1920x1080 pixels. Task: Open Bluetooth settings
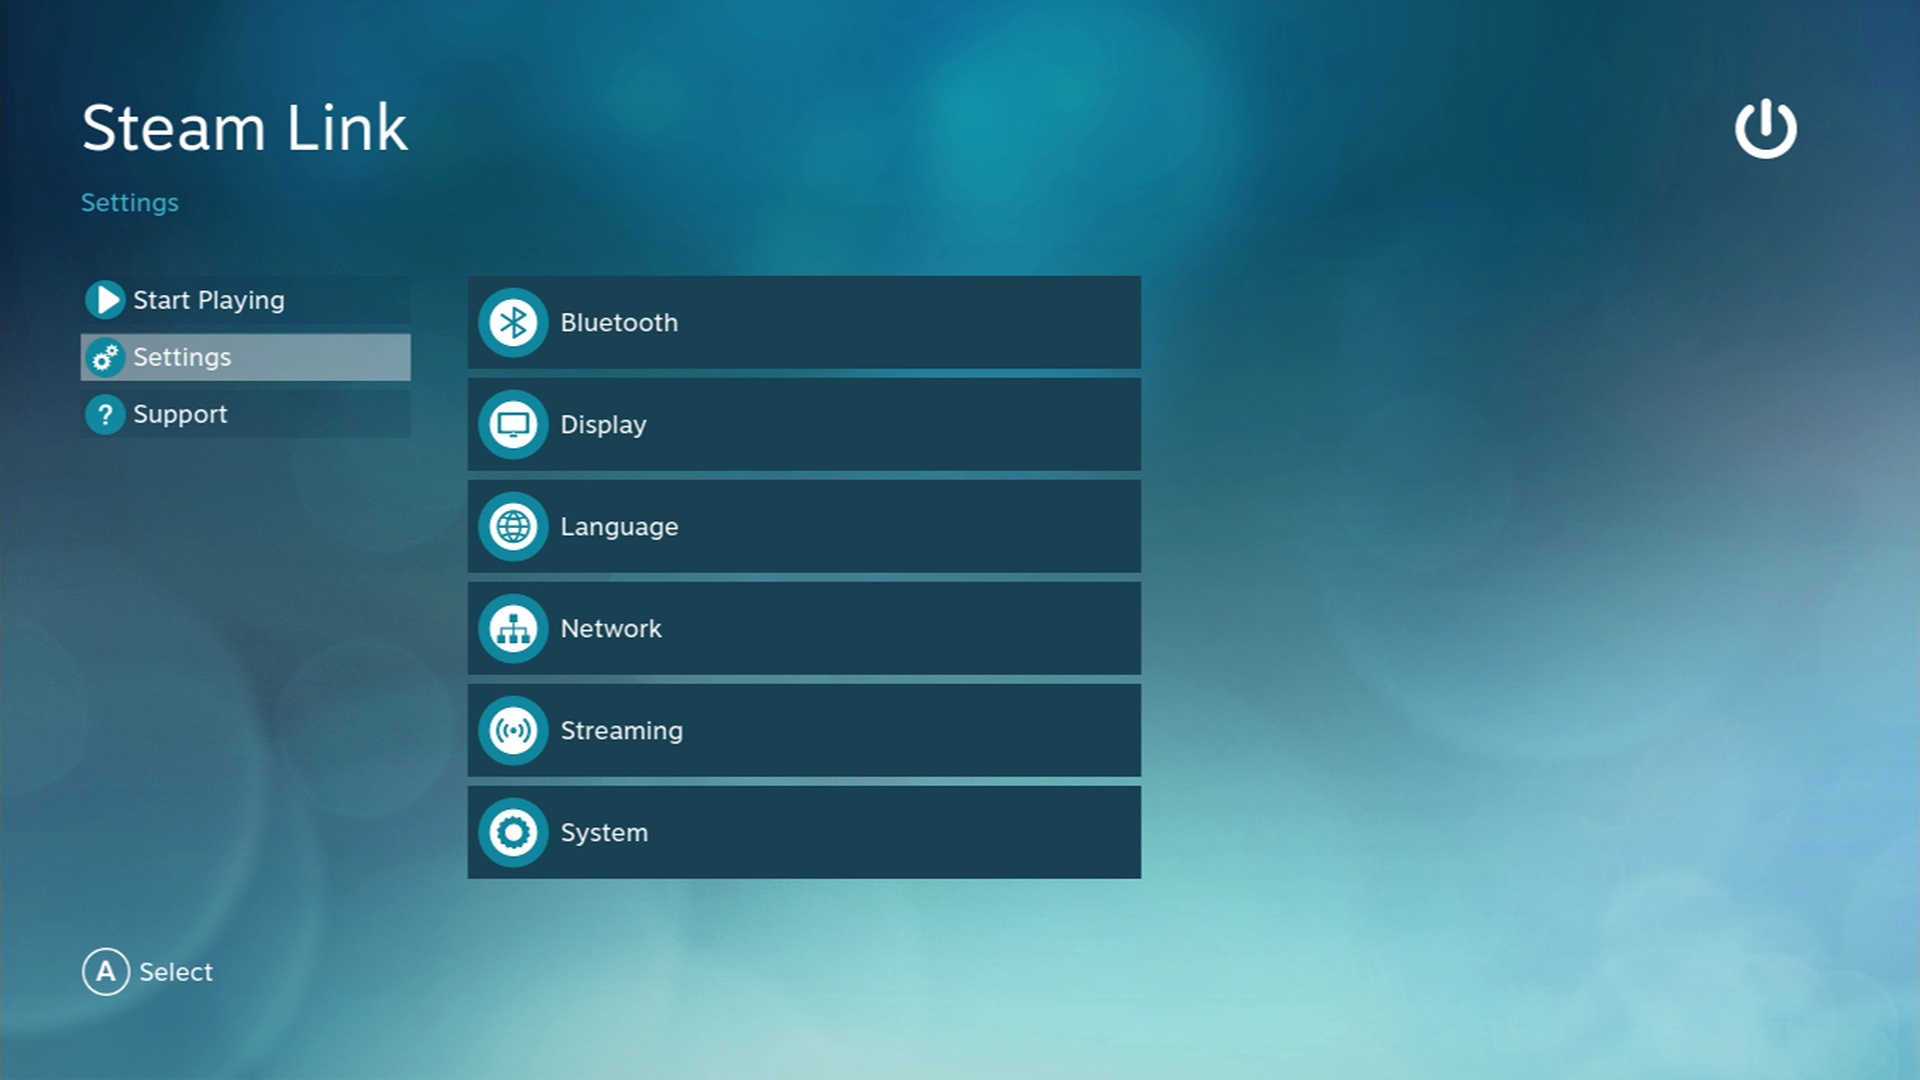807,323
